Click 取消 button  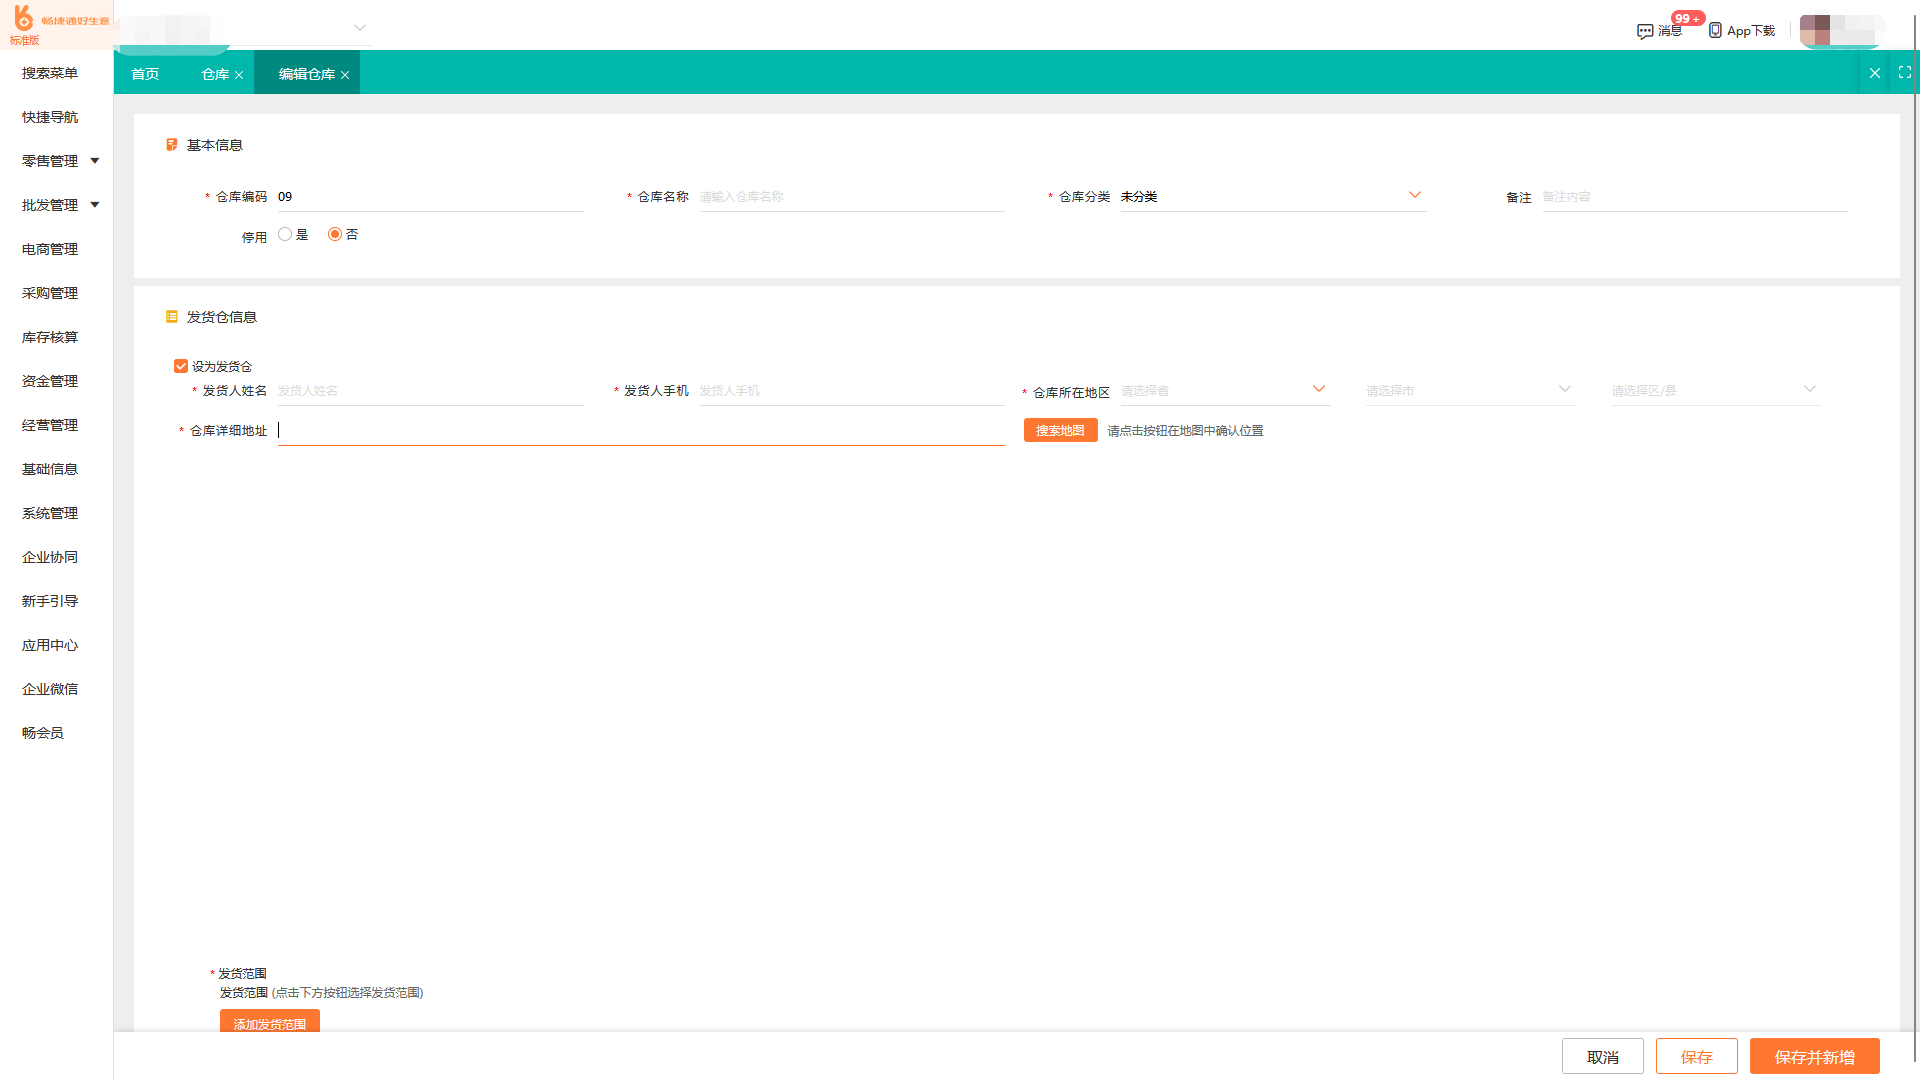coord(1605,1055)
